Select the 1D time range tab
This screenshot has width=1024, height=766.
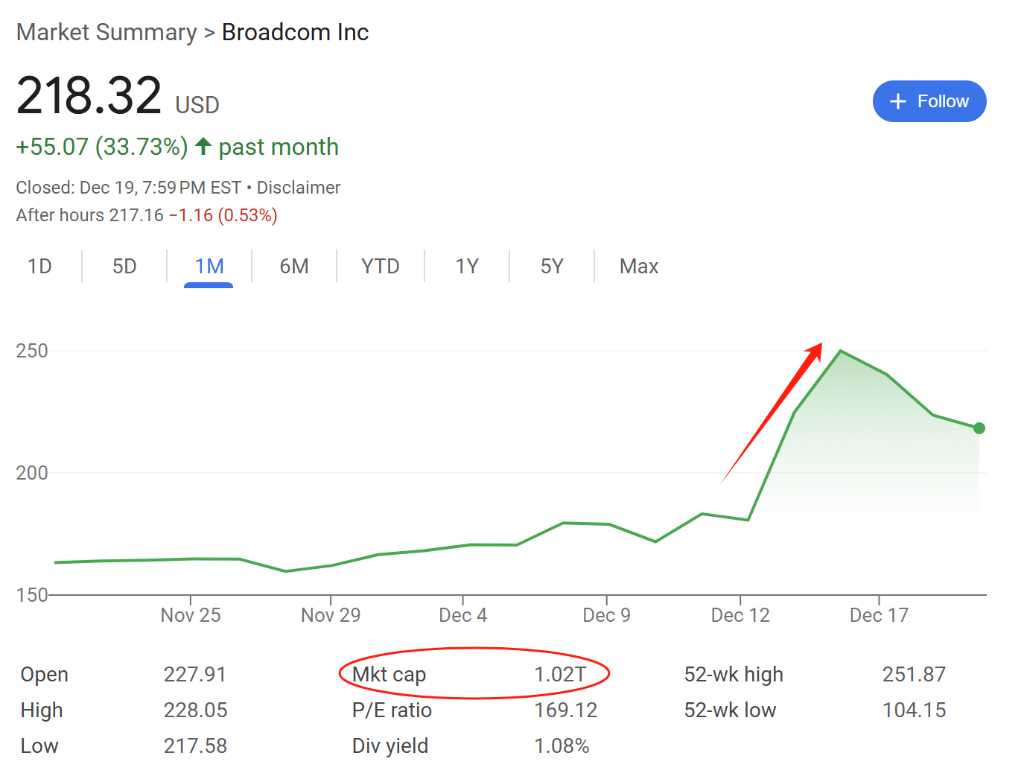39,267
